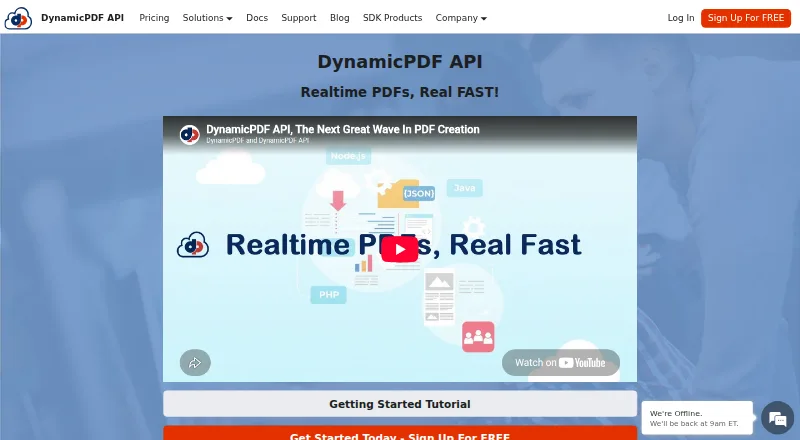The width and height of the screenshot is (800, 440).
Task: Click the 'DynamicPDF and DynamicPDF API' channel name
Action: click(258, 141)
